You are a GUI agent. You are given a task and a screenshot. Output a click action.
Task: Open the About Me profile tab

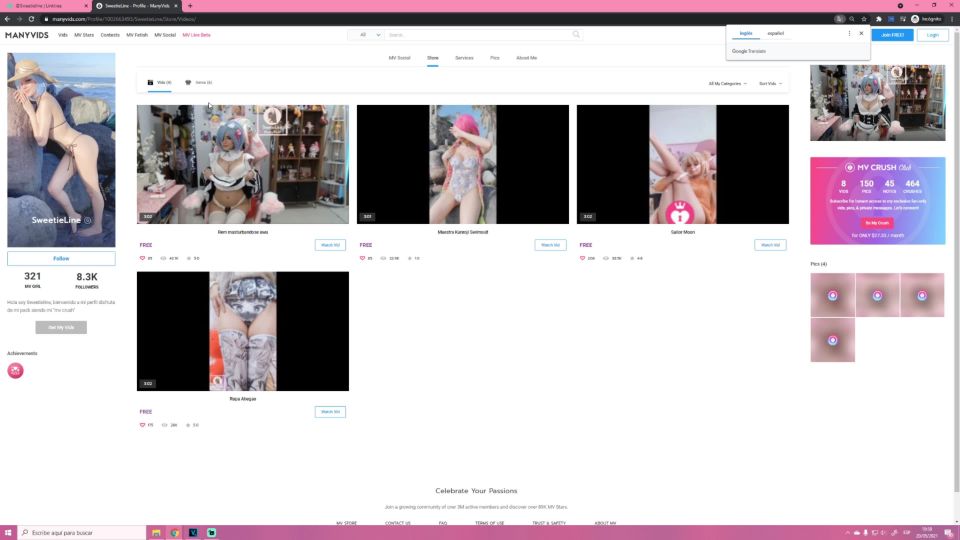pyautogui.click(x=526, y=58)
